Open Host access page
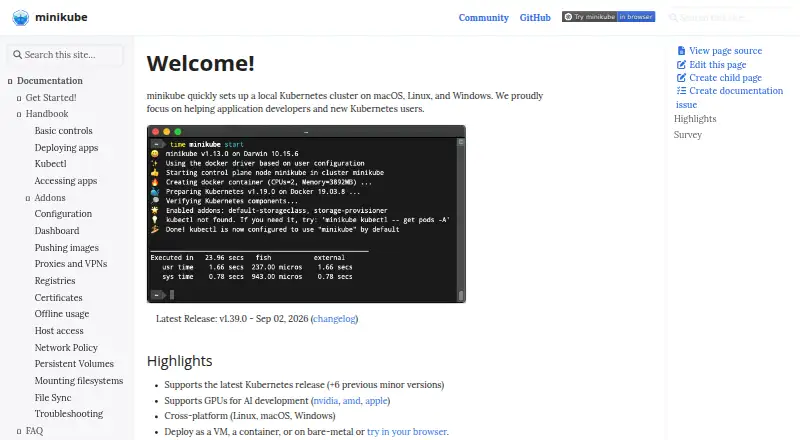The height and width of the screenshot is (440, 800). (59, 331)
